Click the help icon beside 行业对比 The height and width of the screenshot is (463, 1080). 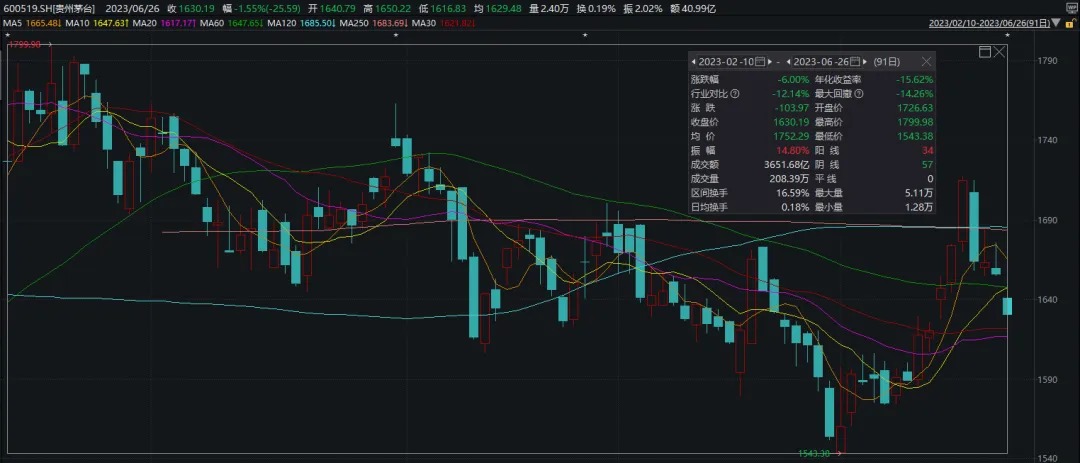(x=735, y=93)
